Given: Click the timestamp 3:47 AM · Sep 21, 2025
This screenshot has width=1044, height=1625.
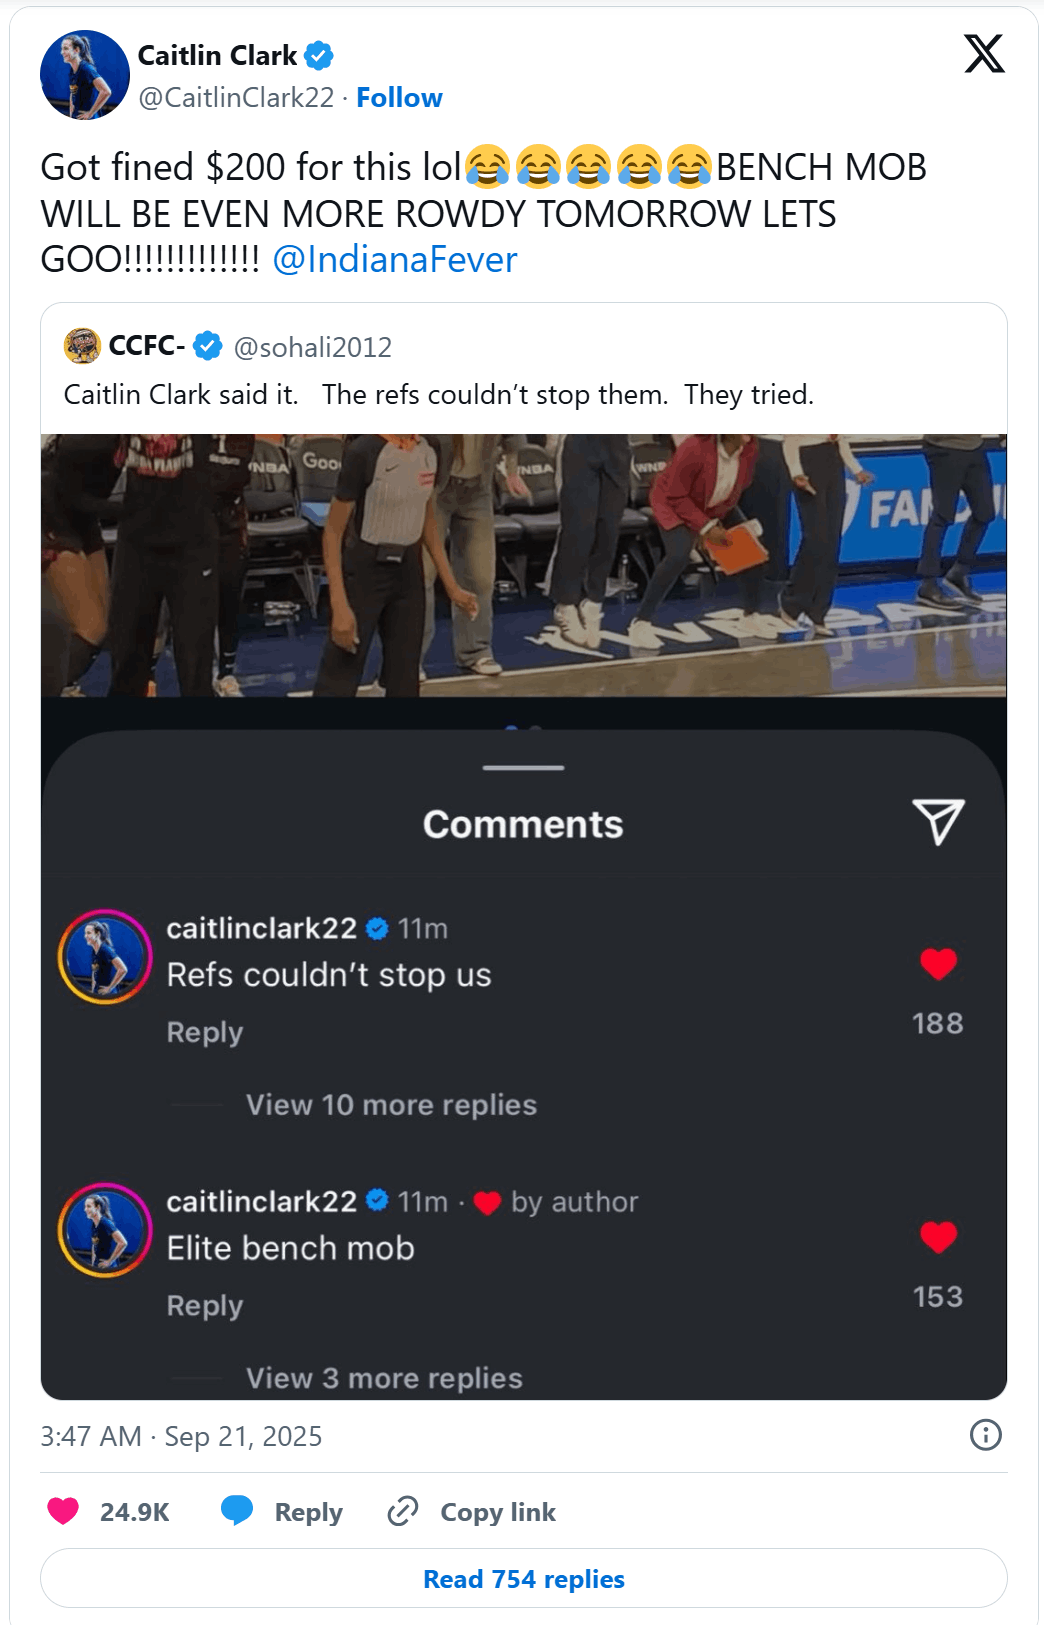Looking at the screenshot, I should click(181, 1436).
